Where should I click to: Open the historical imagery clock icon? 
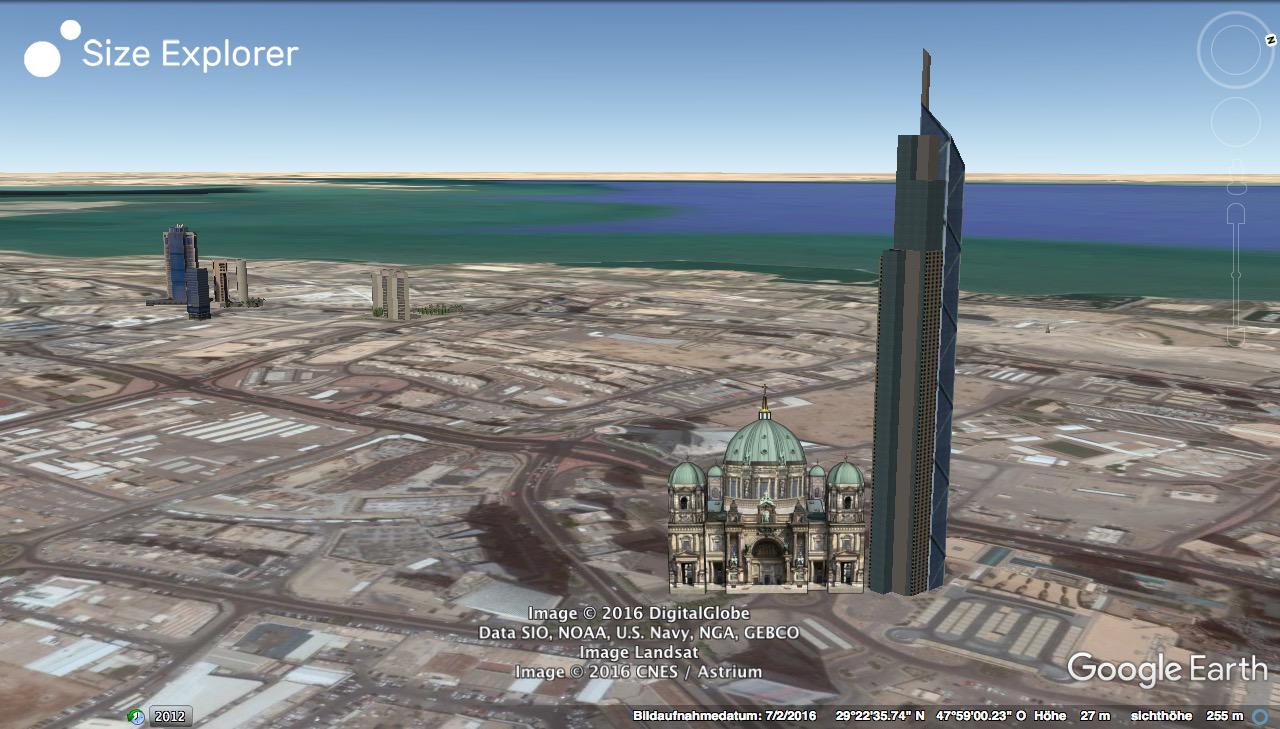pyautogui.click(x=136, y=716)
